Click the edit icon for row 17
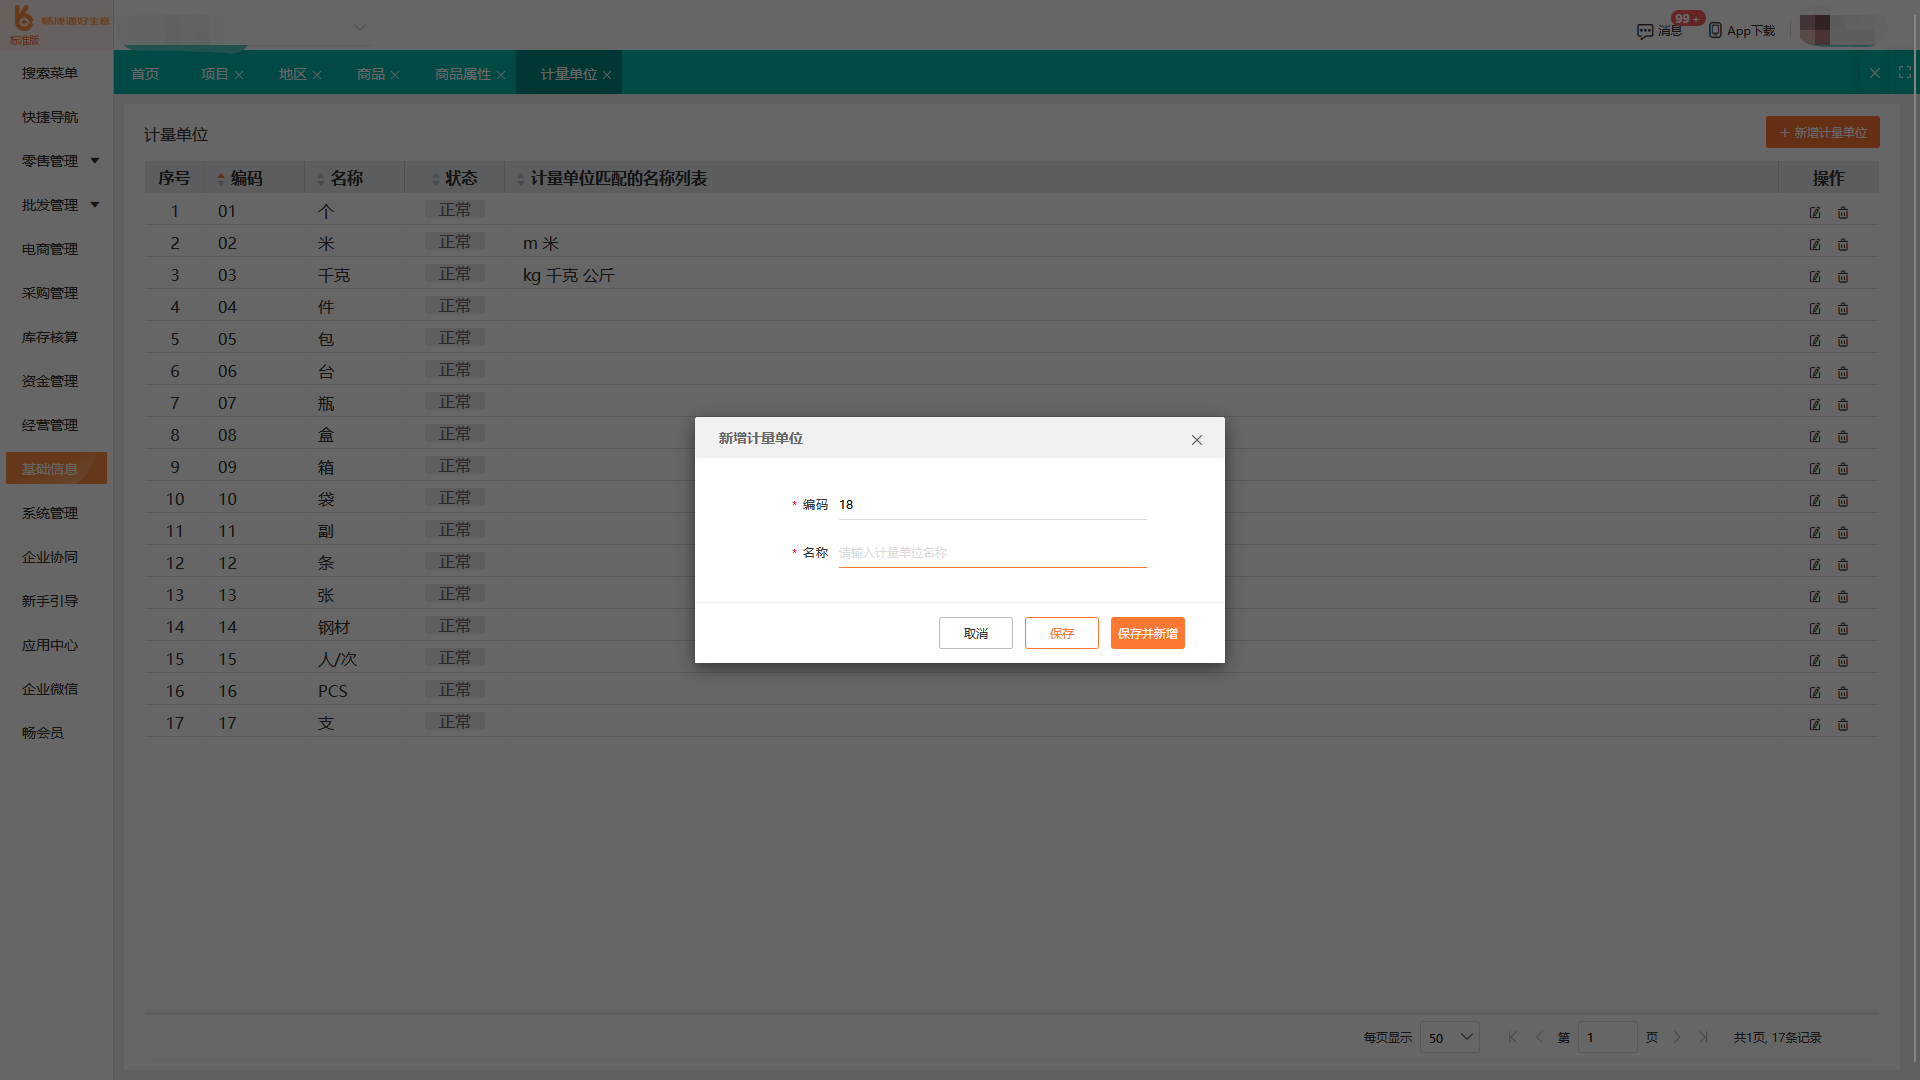 [1815, 724]
